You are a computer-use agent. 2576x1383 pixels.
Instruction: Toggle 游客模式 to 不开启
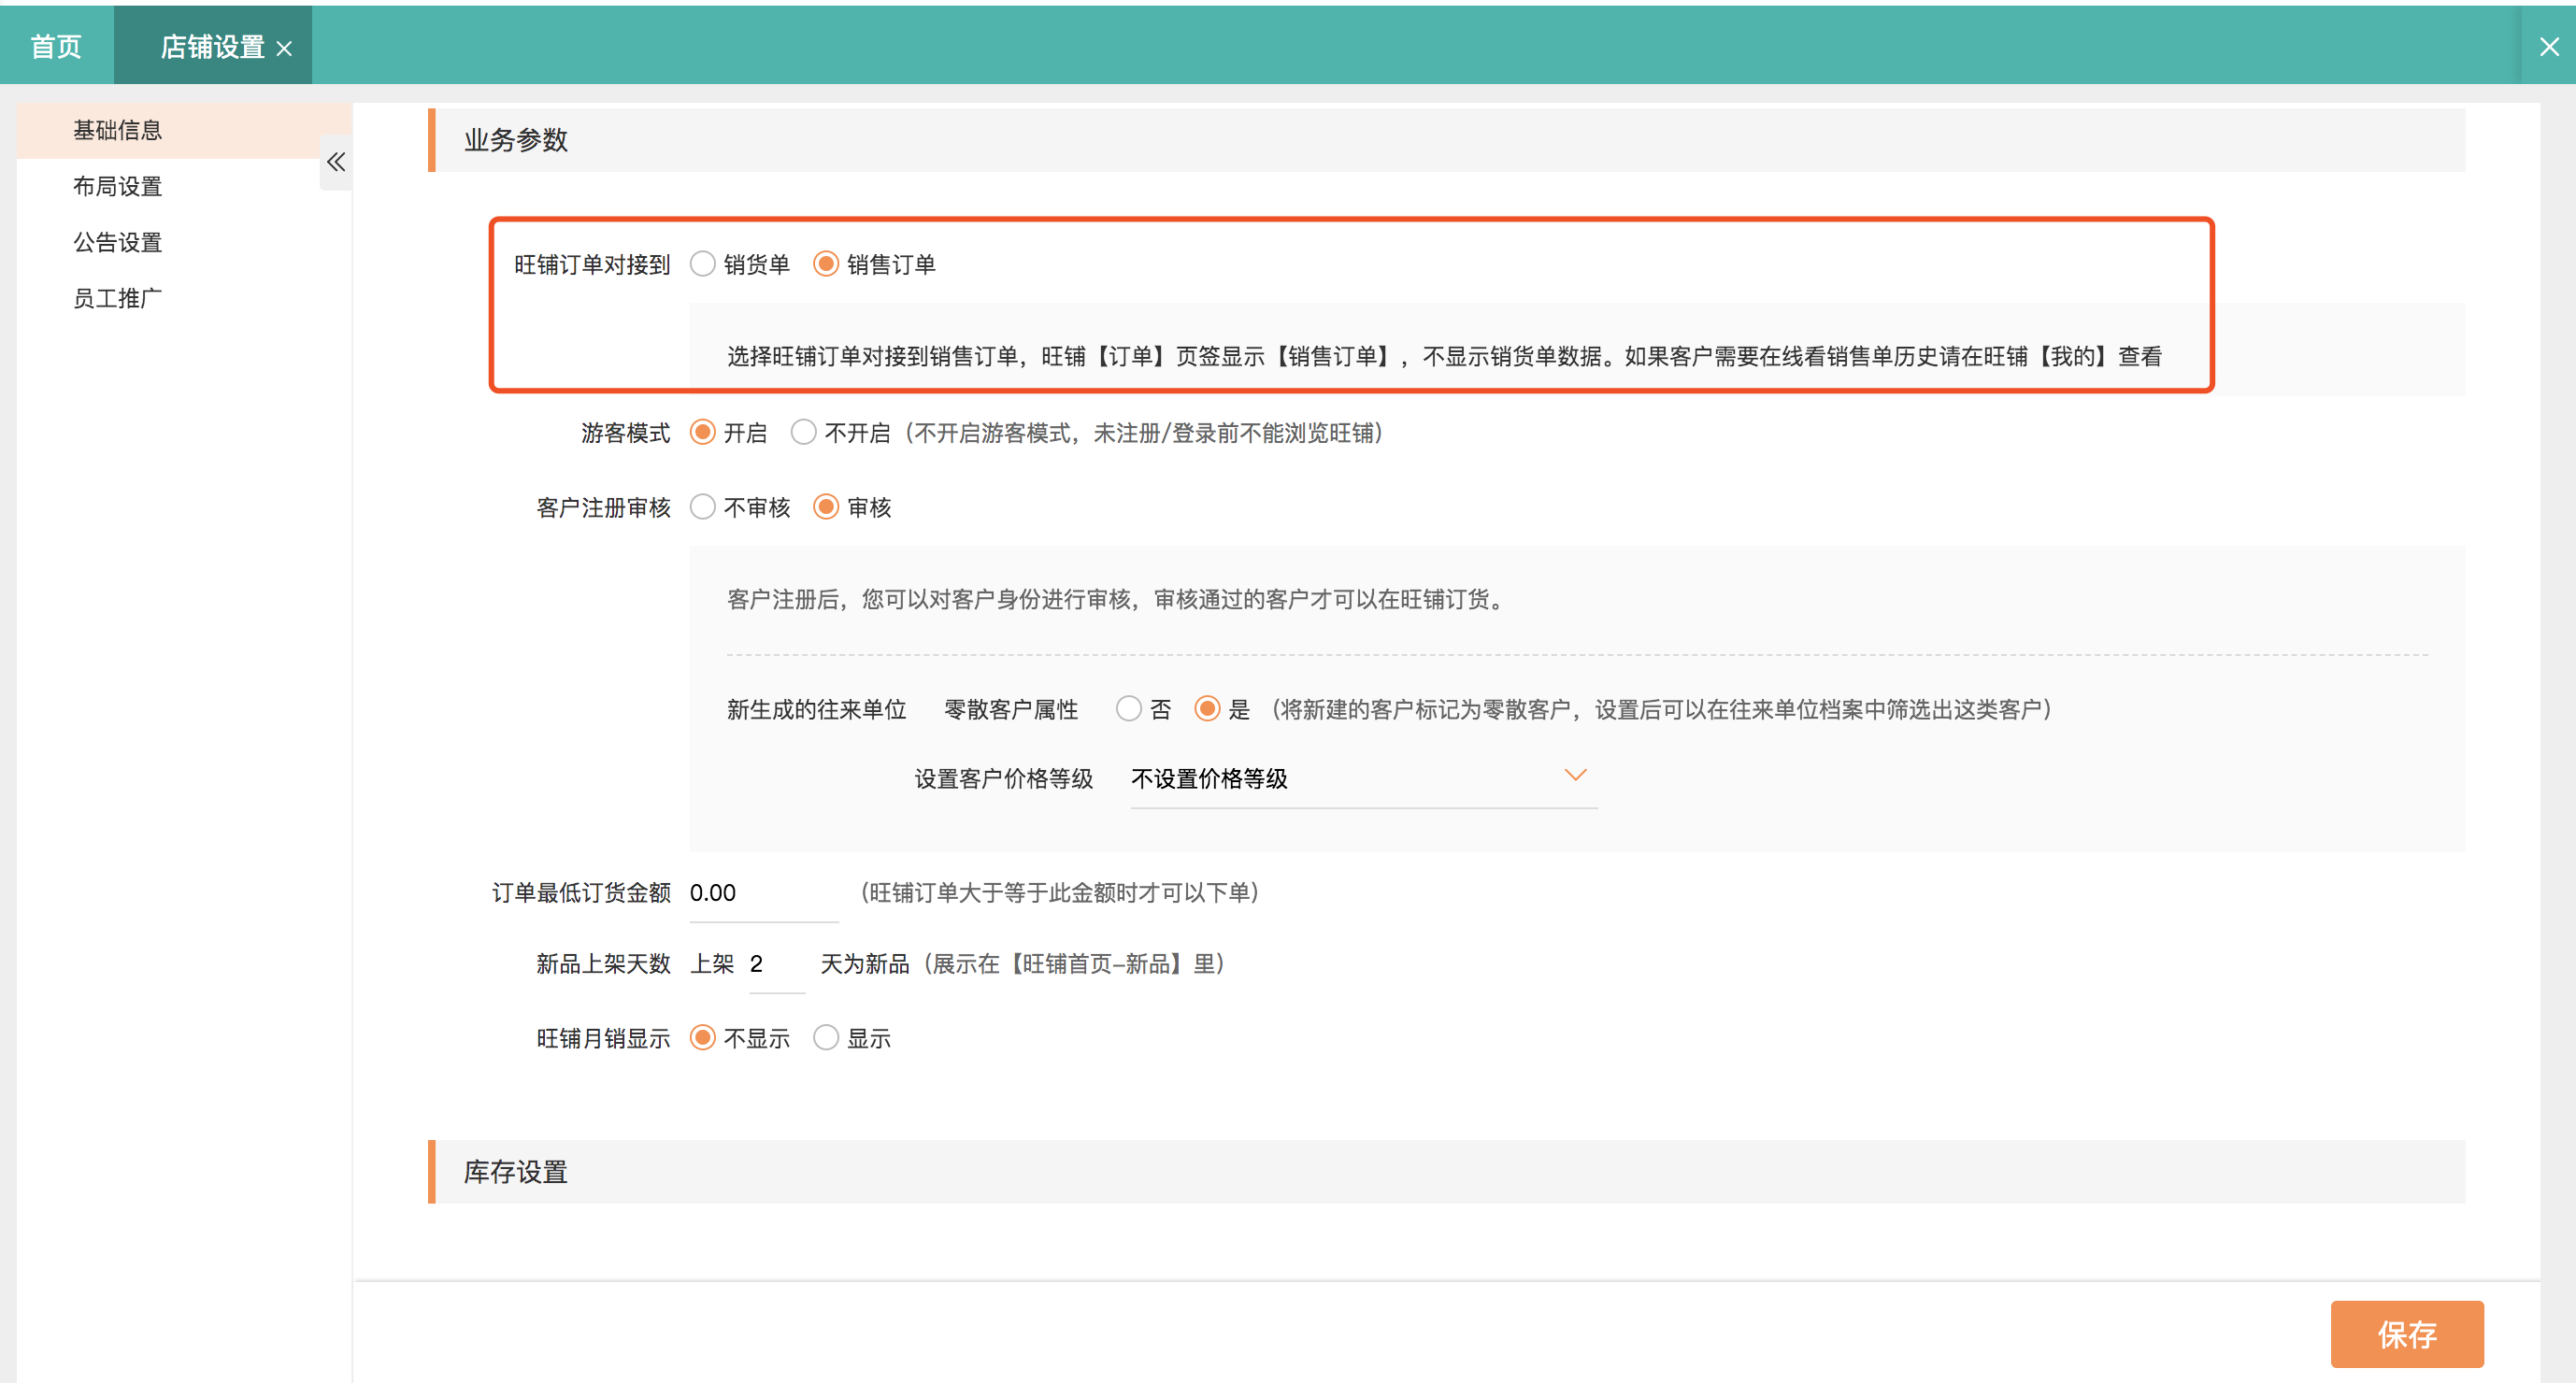coord(797,435)
